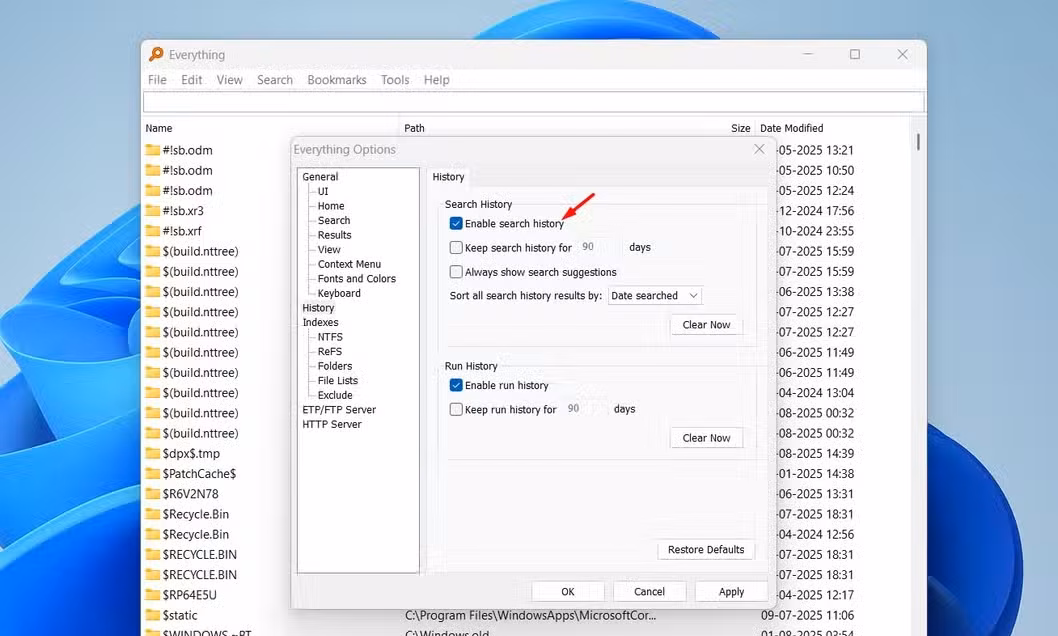
Task: Click OK in Everything Options
Action: pyautogui.click(x=568, y=591)
